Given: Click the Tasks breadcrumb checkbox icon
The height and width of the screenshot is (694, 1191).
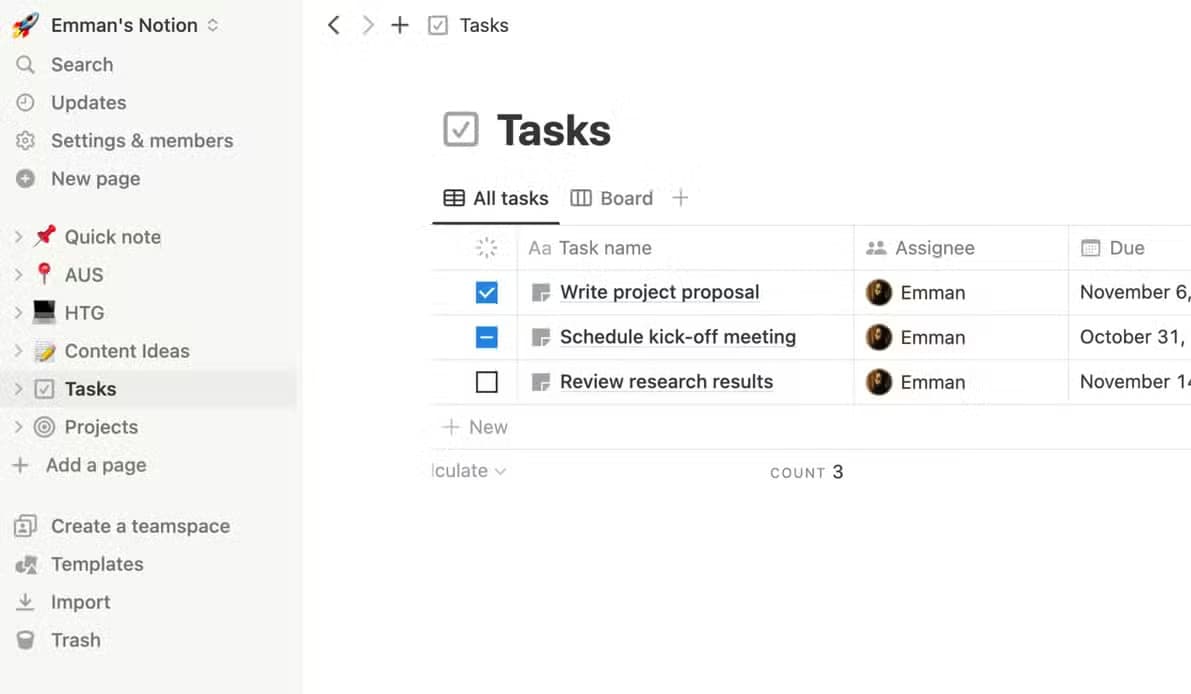Looking at the screenshot, I should [x=438, y=25].
